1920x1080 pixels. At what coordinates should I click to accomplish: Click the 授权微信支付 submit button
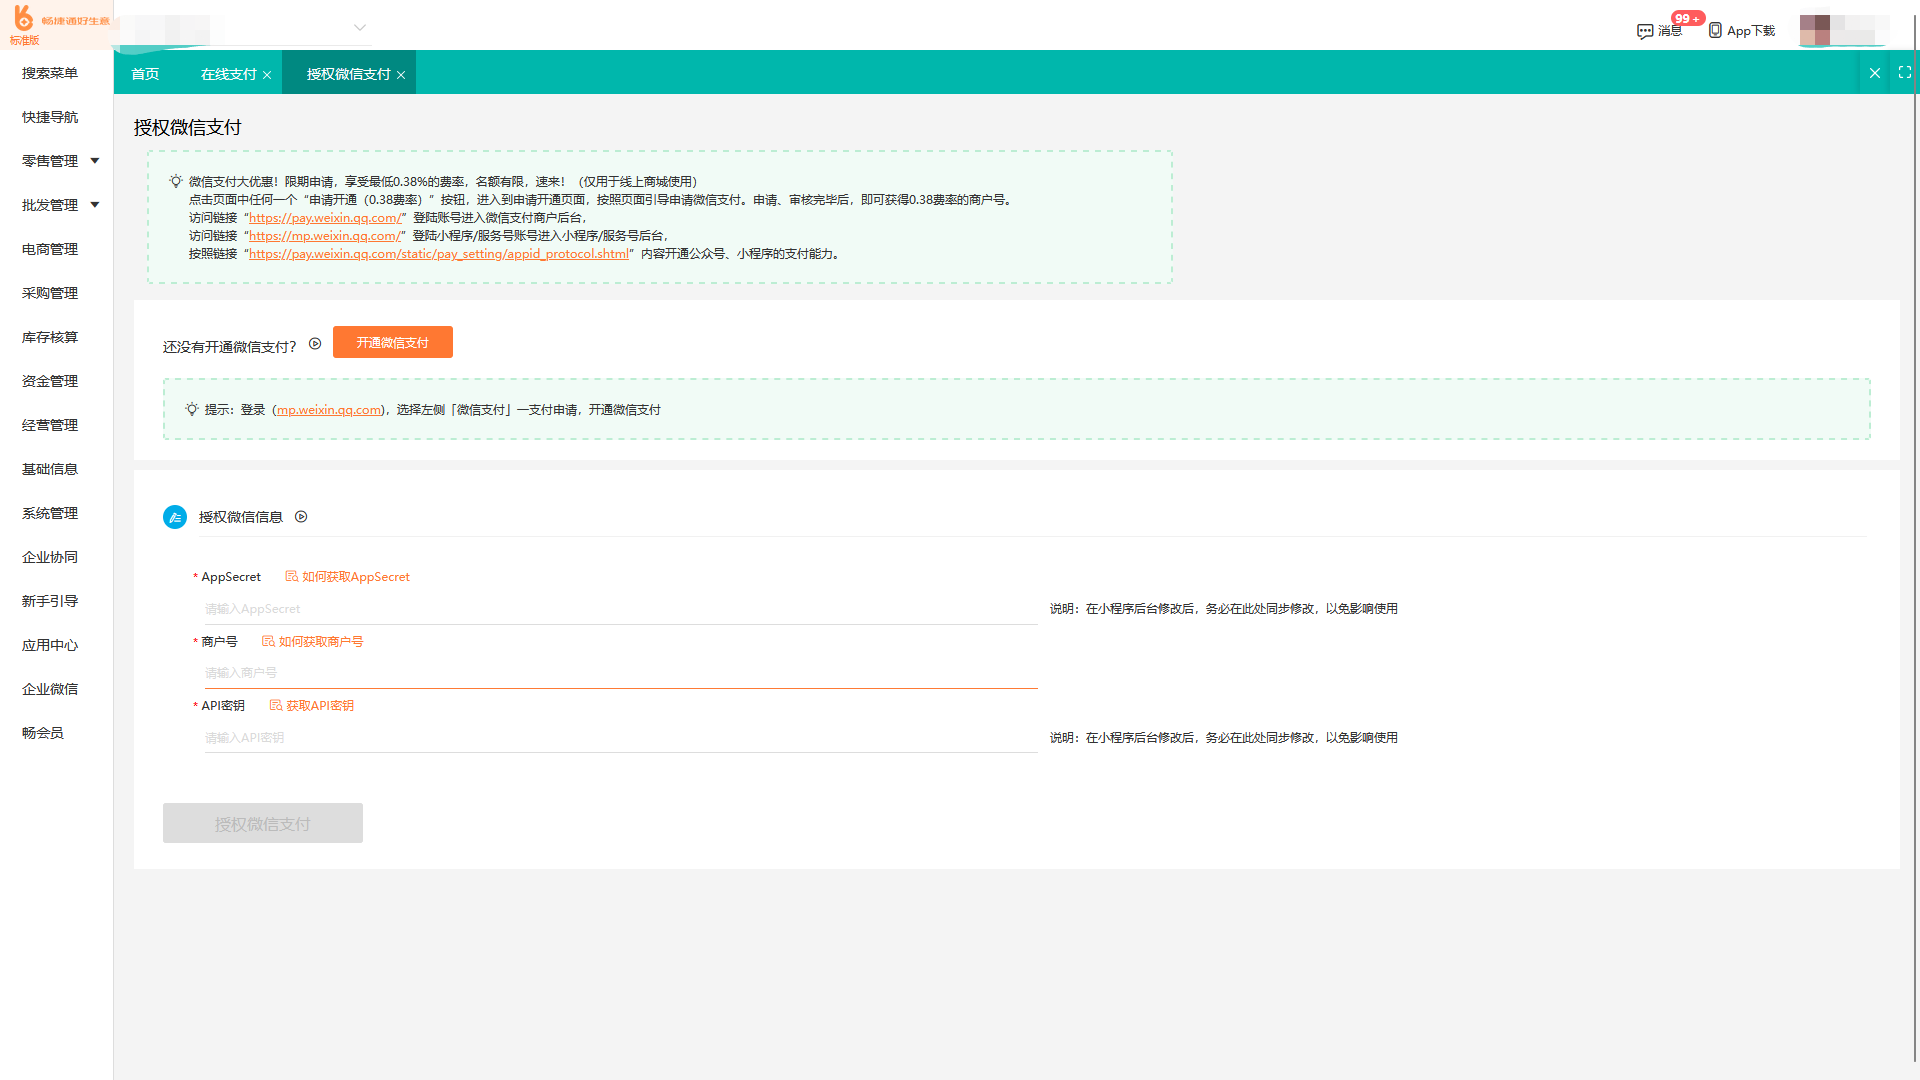262,823
